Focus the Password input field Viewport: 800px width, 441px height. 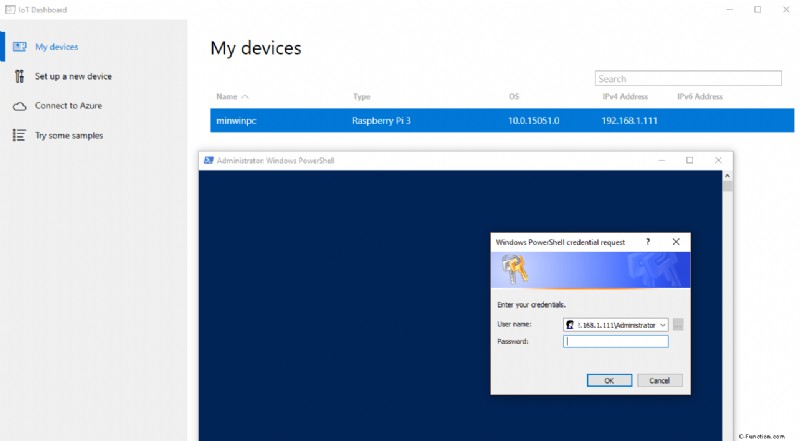(x=615, y=341)
